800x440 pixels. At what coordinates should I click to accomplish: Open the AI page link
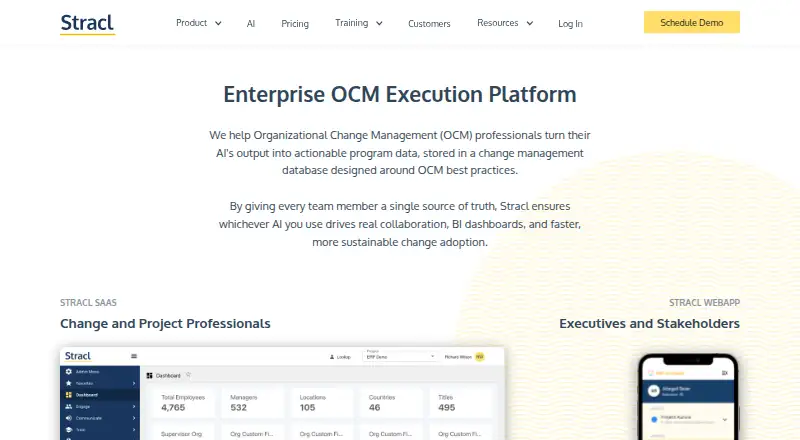coord(251,23)
